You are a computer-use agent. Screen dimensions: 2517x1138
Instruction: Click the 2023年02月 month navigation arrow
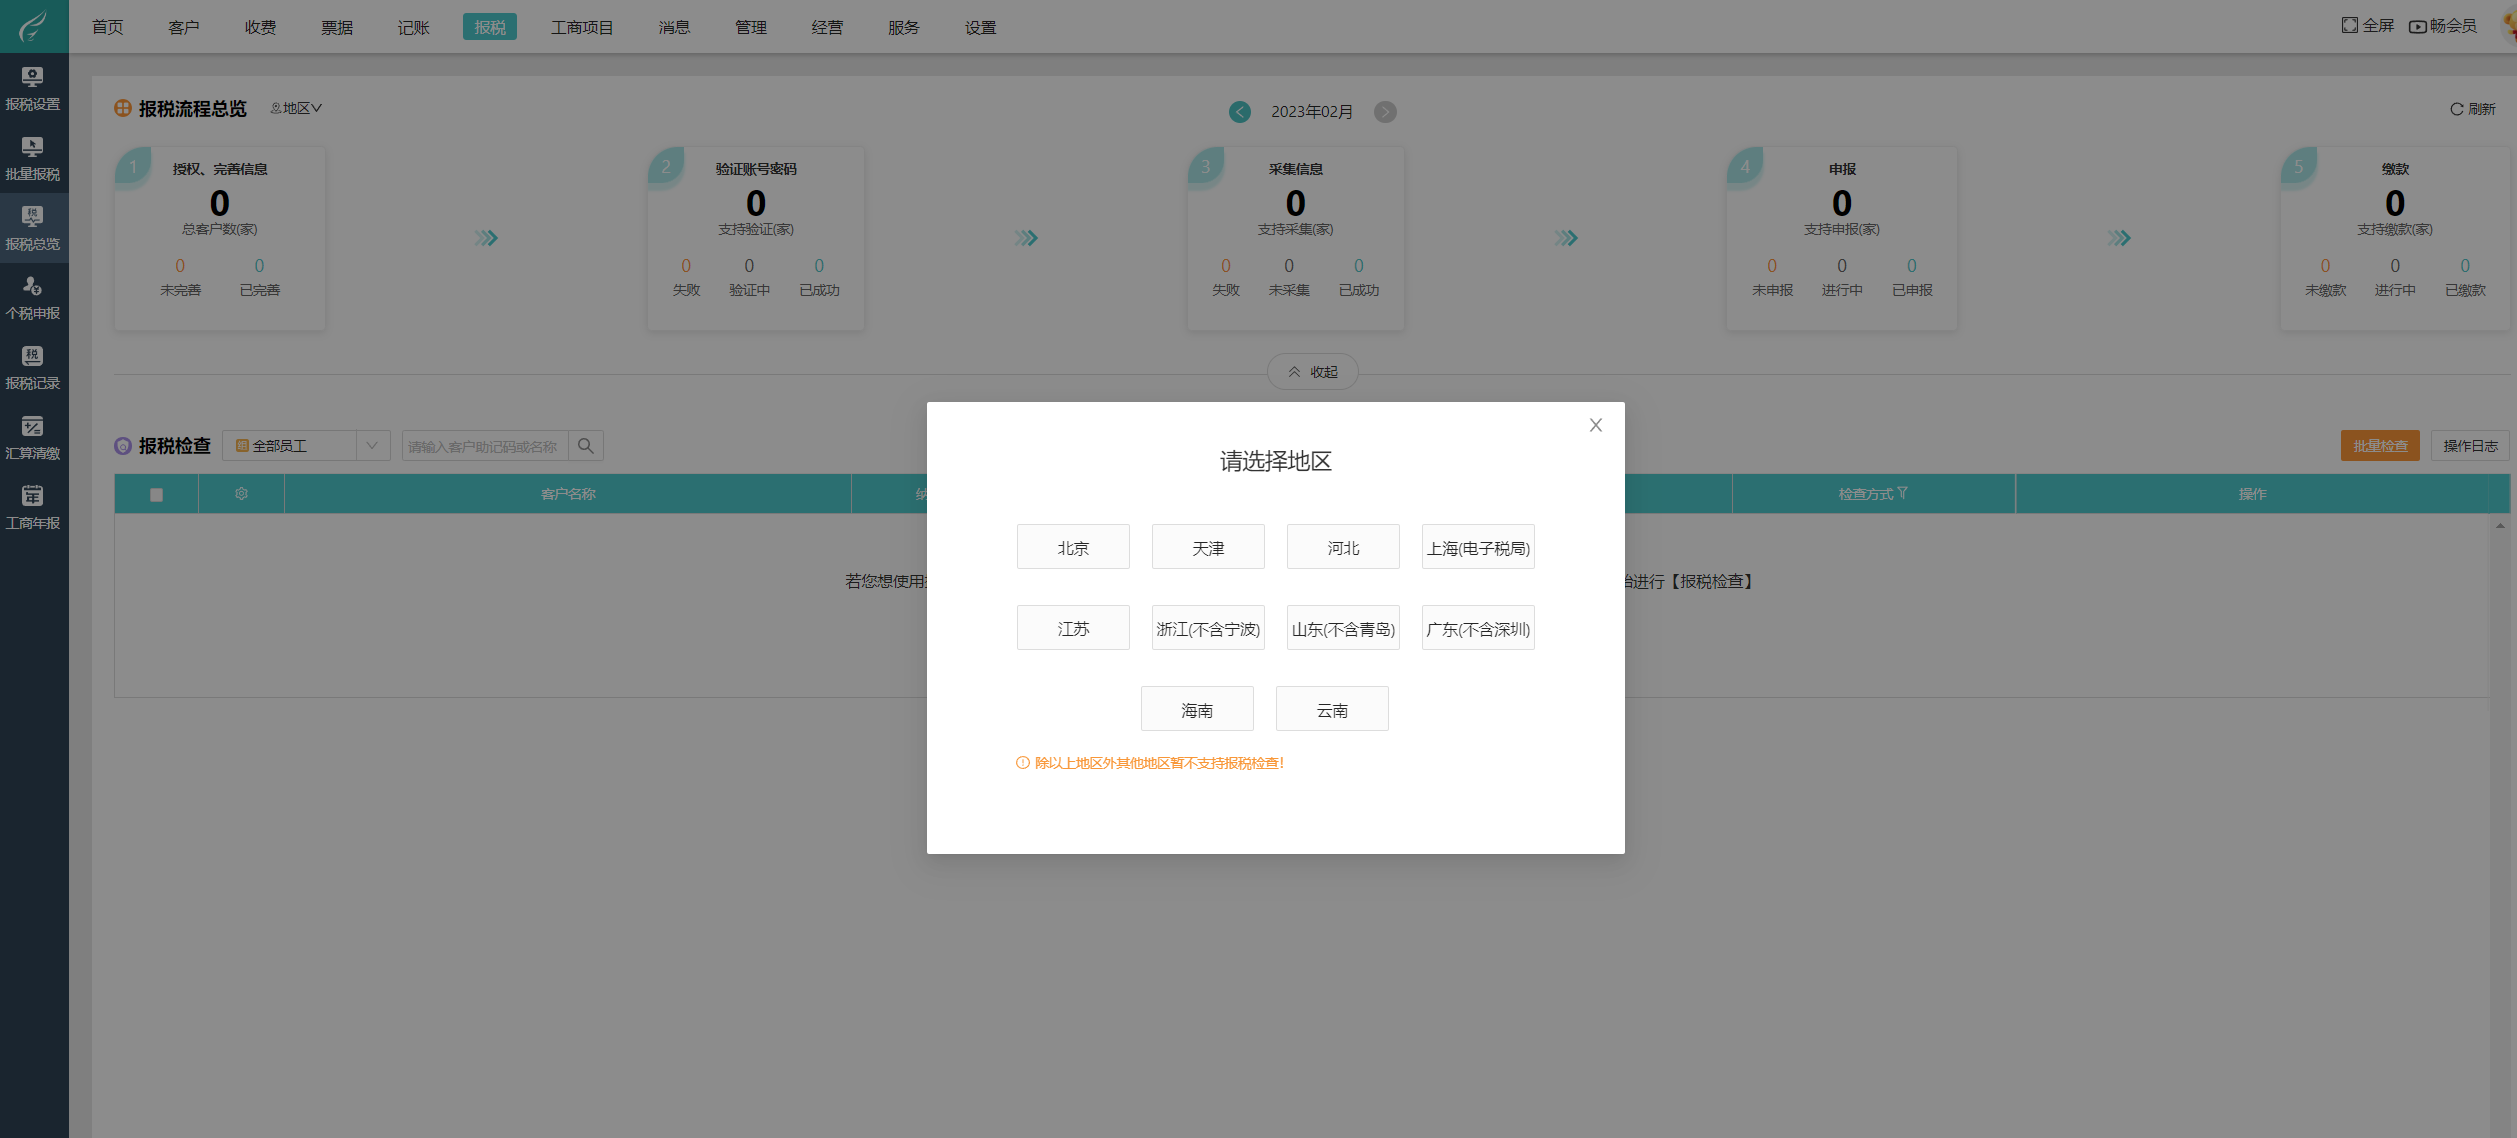pyautogui.click(x=1238, y=111)
